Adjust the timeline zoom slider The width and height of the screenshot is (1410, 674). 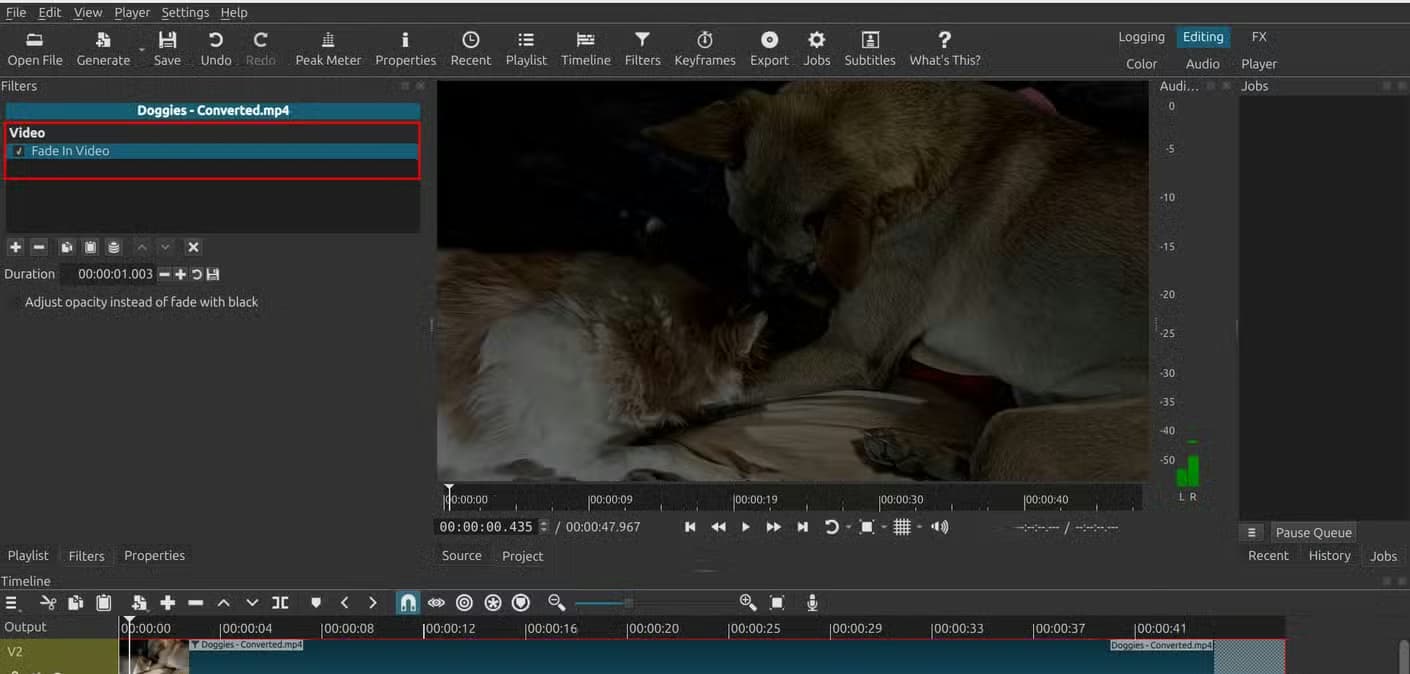628,603
